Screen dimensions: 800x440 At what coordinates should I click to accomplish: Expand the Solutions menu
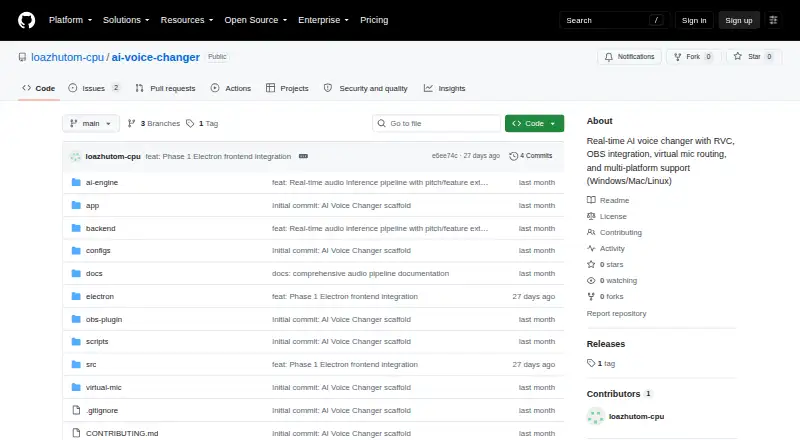click(x=126, y=20)
